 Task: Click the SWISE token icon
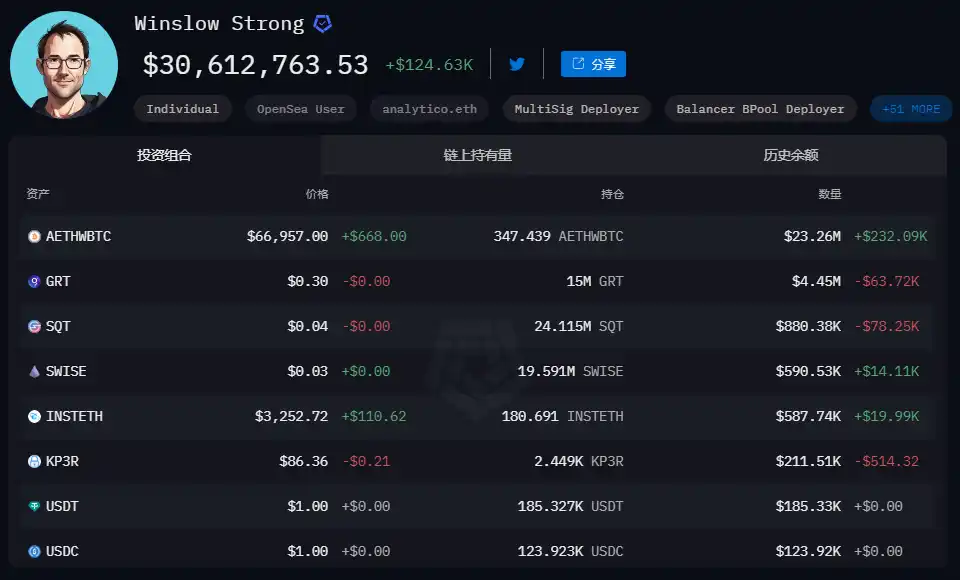coord(34,372)
